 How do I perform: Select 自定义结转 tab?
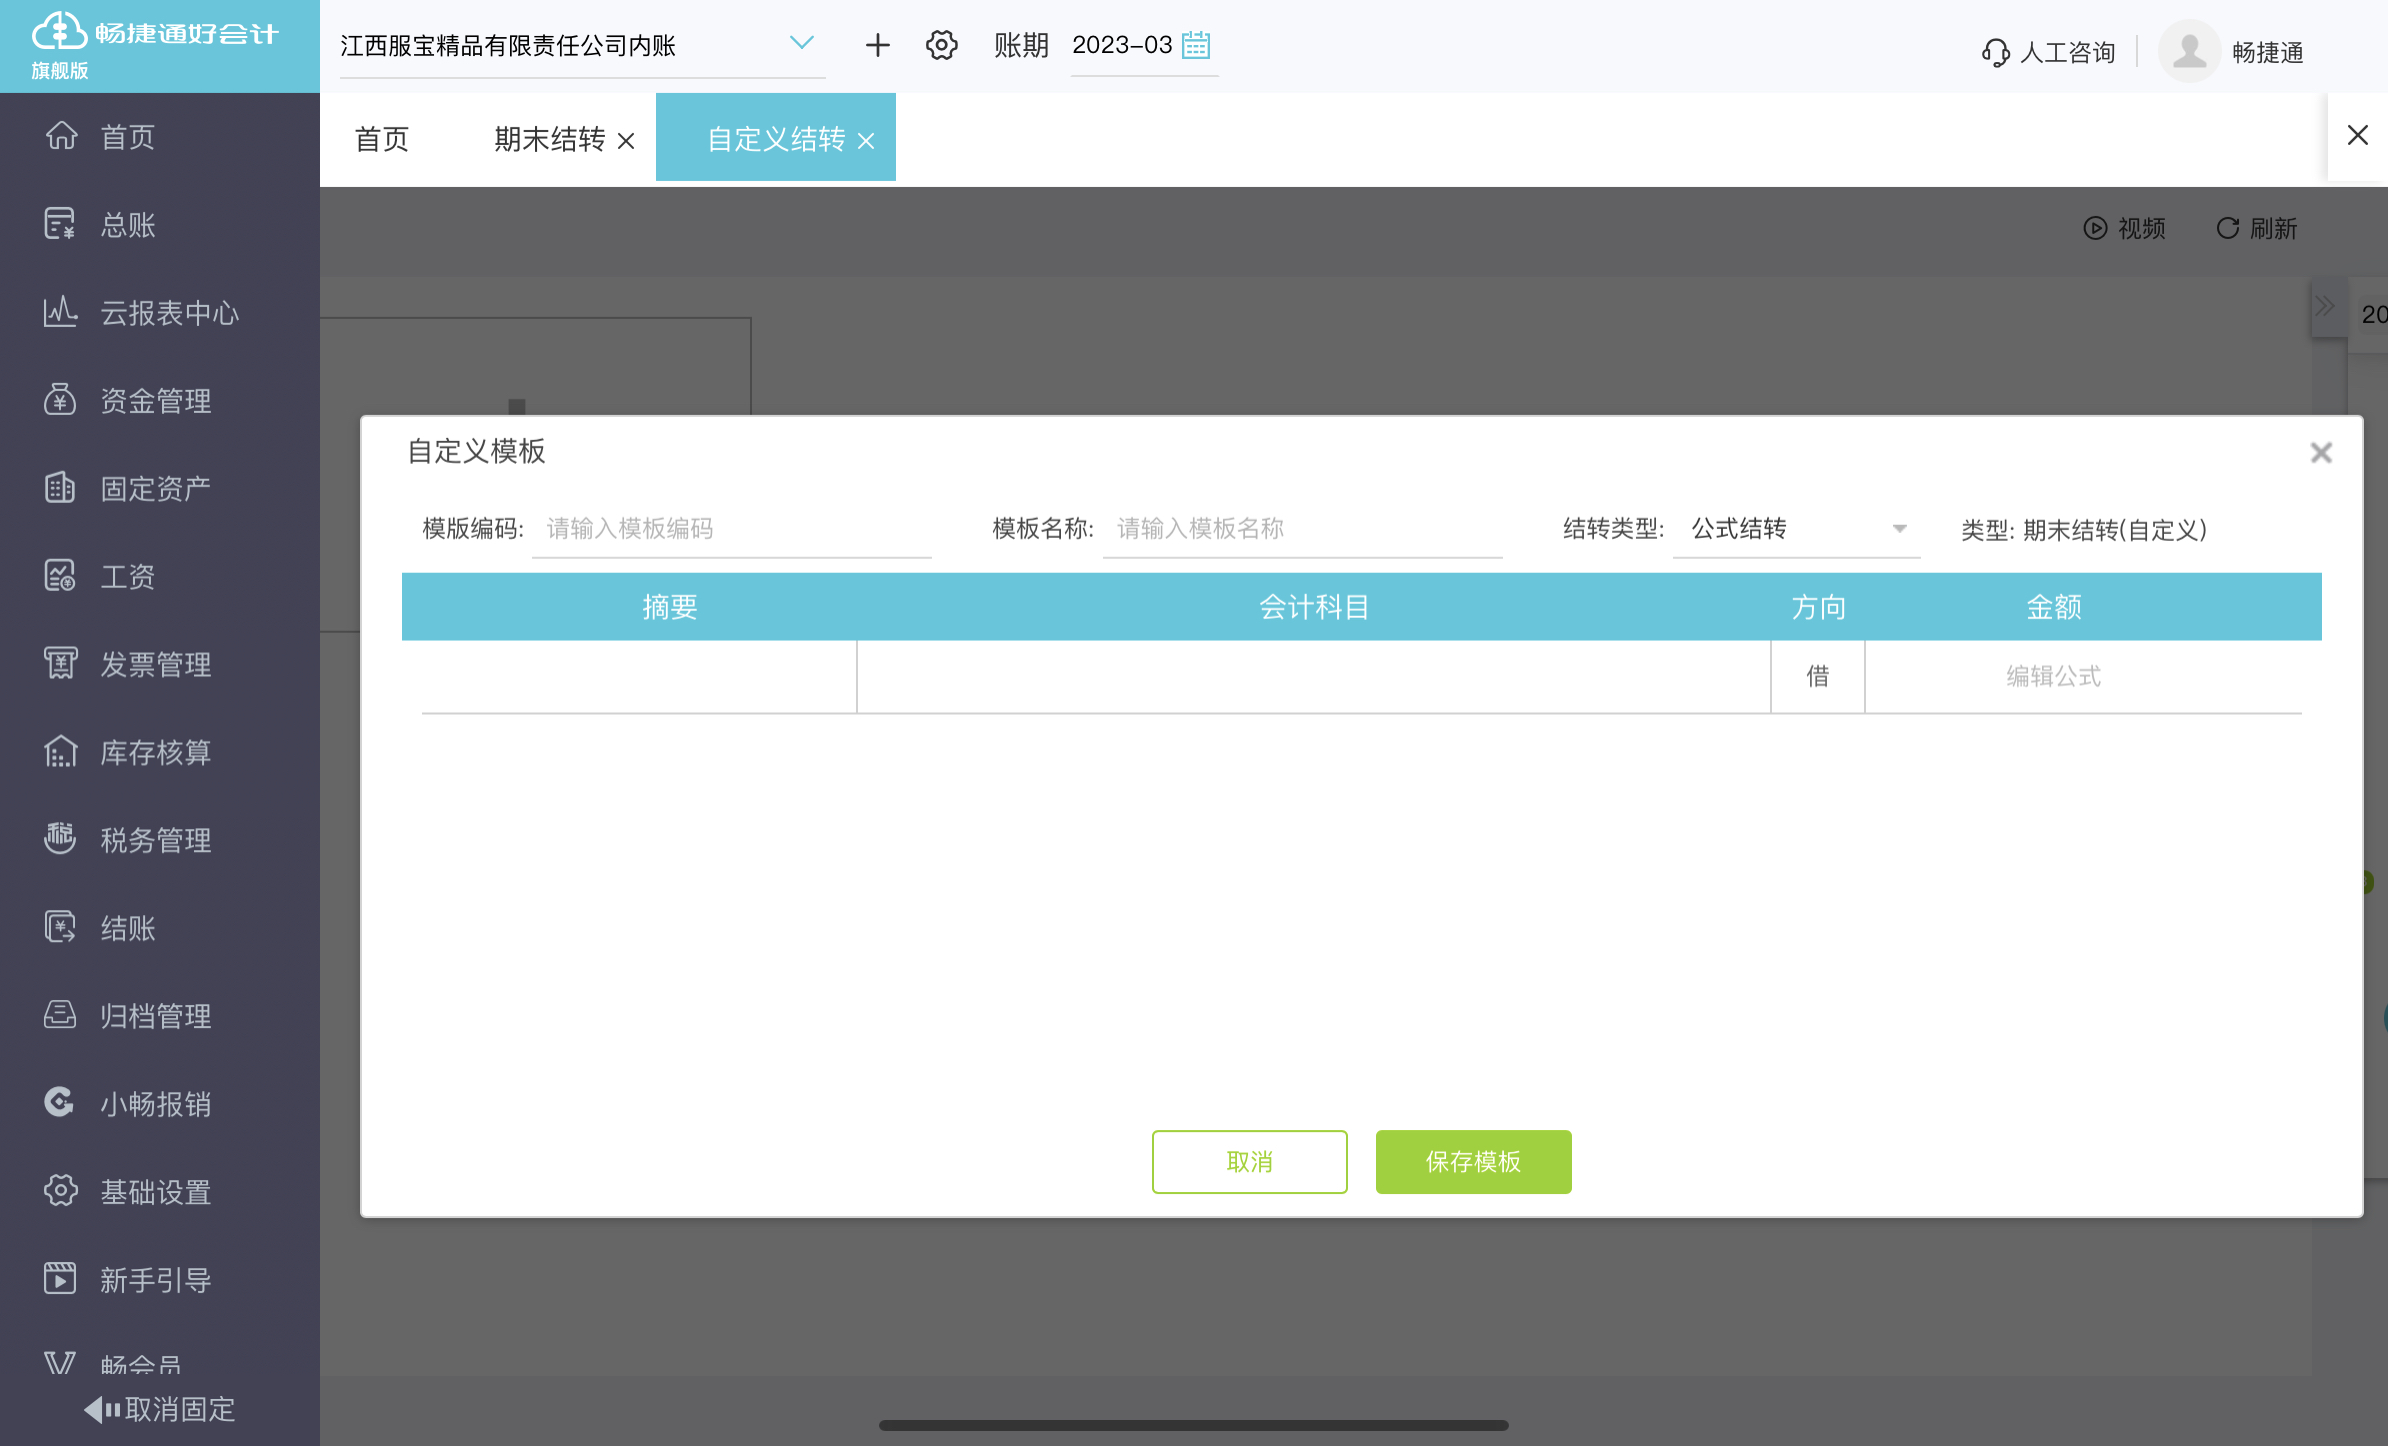coord(774,140)
